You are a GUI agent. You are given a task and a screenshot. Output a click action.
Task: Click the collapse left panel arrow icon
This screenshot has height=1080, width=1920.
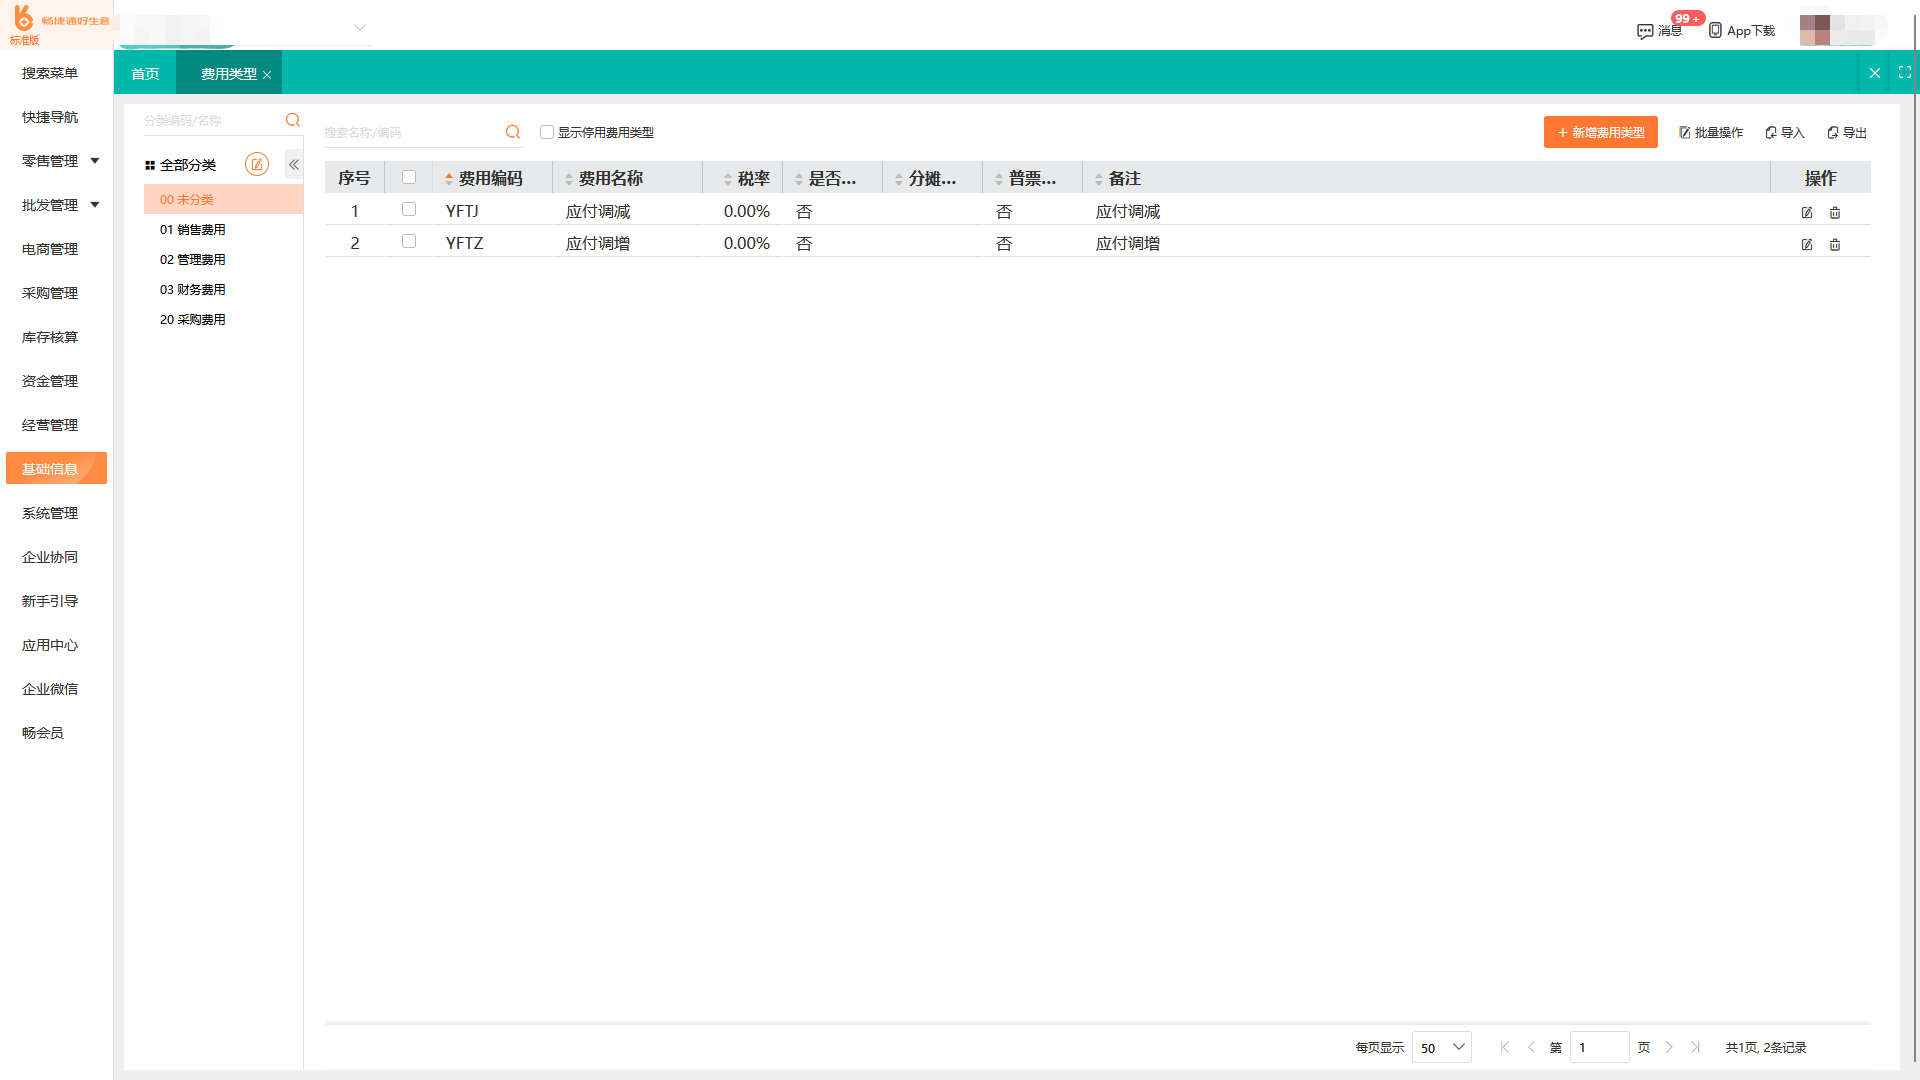click(x=294, y=164)
